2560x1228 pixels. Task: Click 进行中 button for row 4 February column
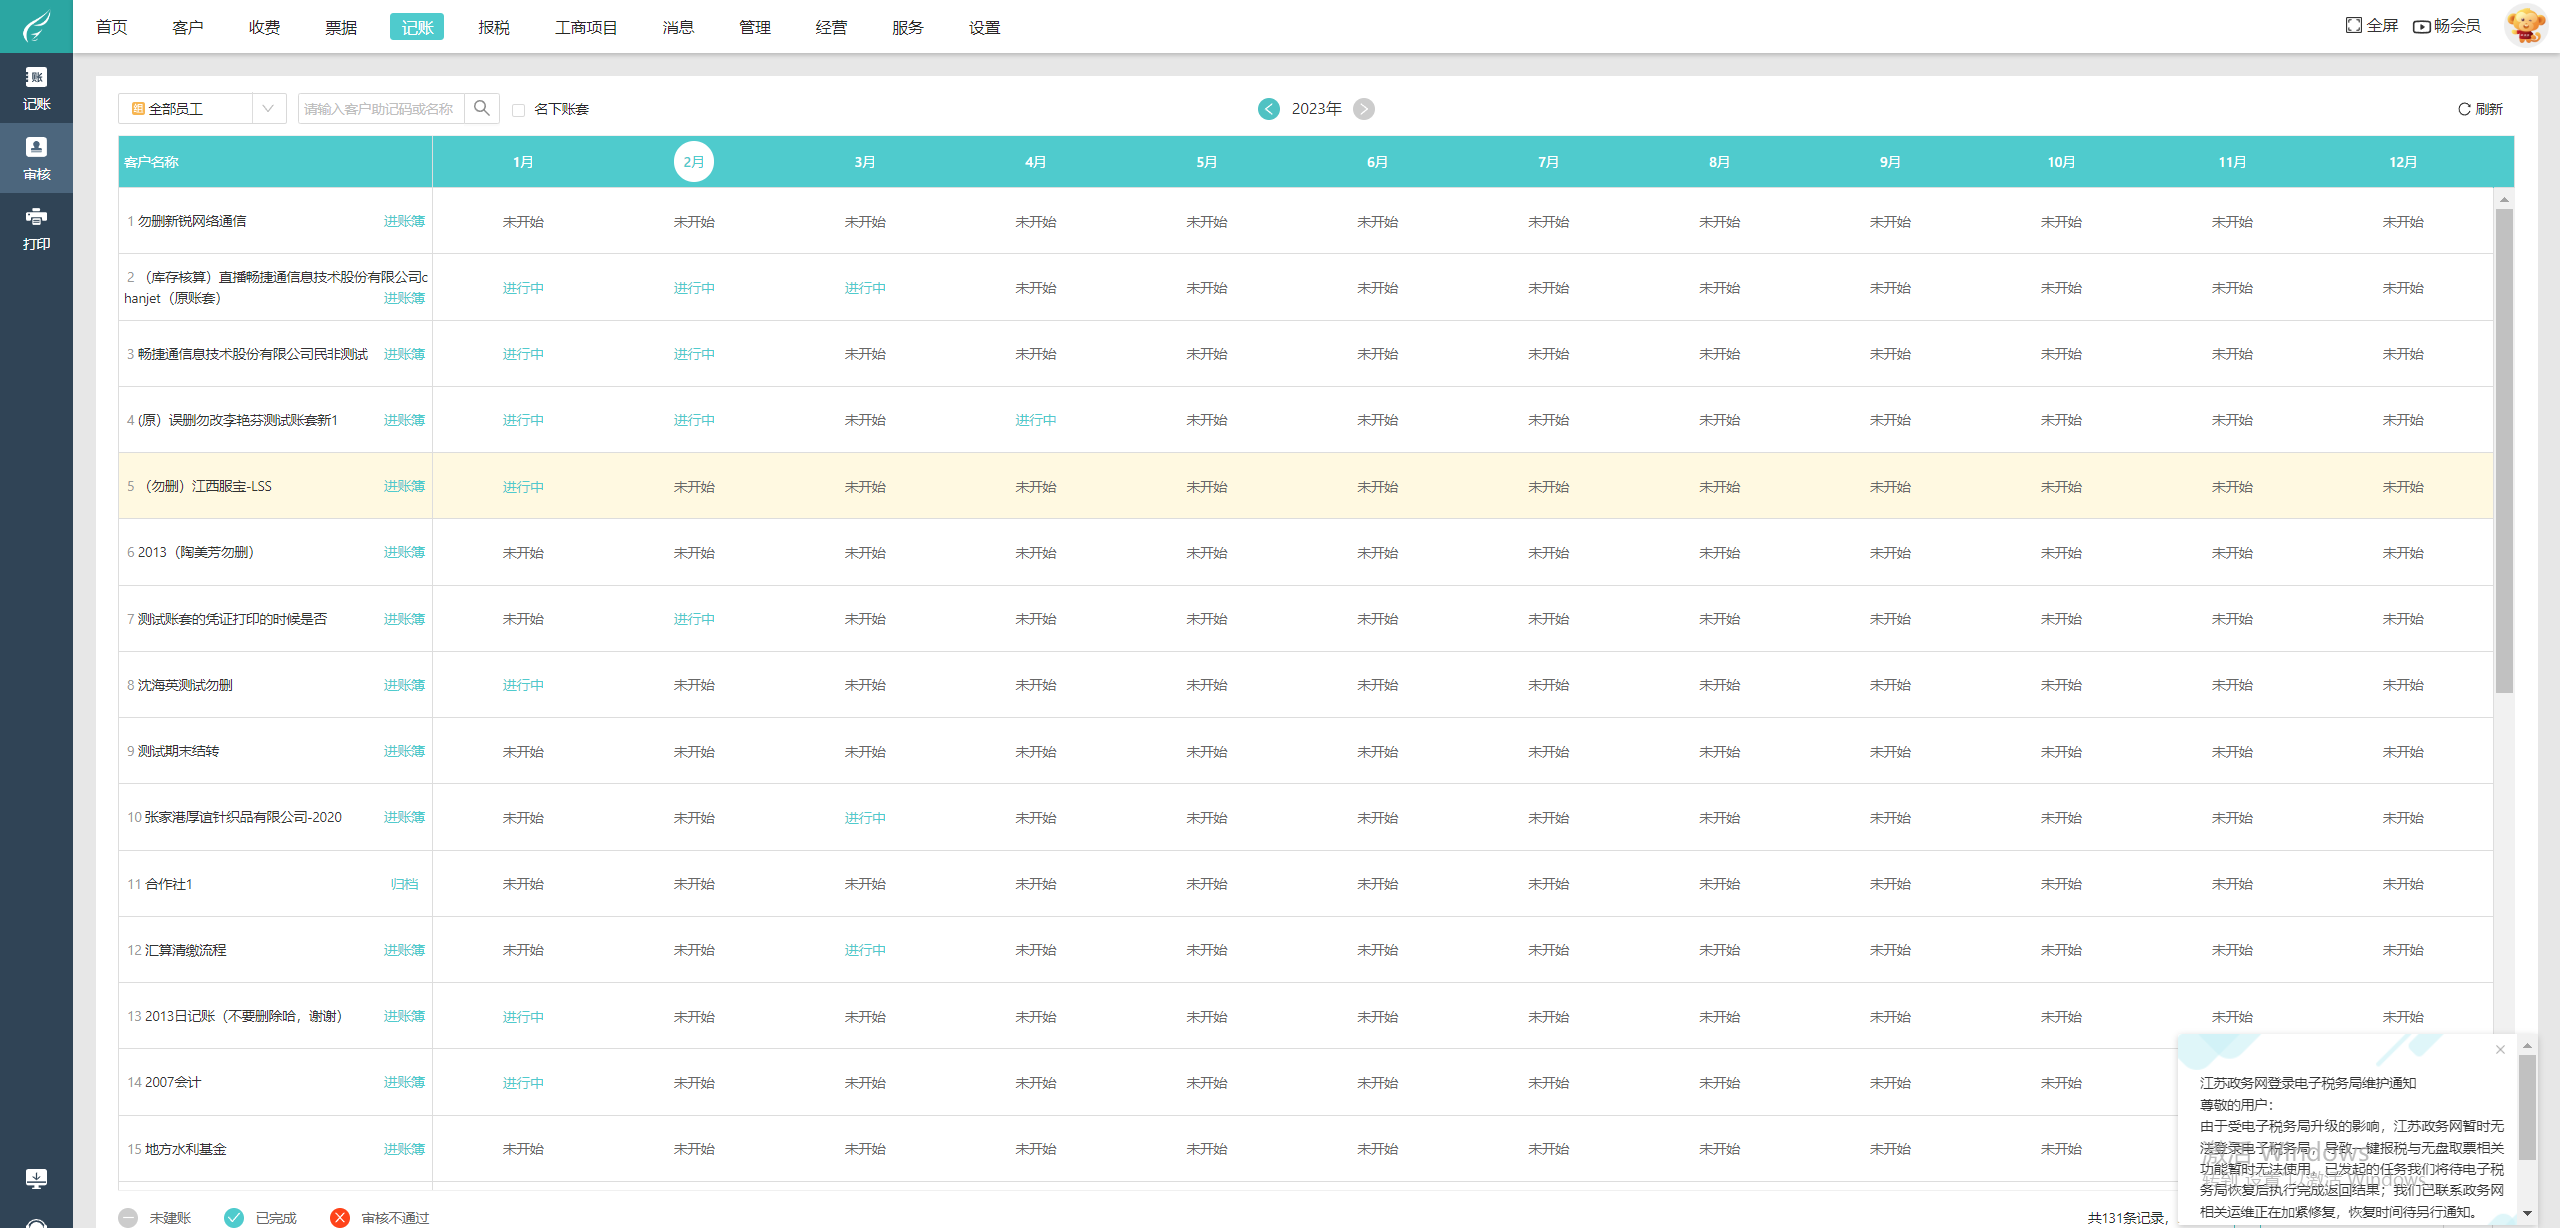[694, 420]
